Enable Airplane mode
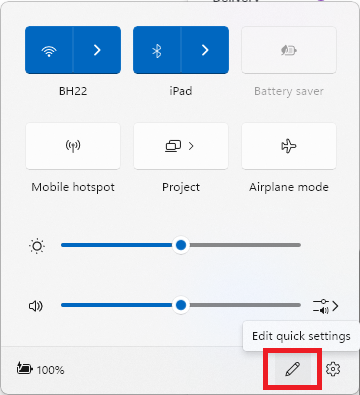360x395 pixels. click(x=289, y=146)
